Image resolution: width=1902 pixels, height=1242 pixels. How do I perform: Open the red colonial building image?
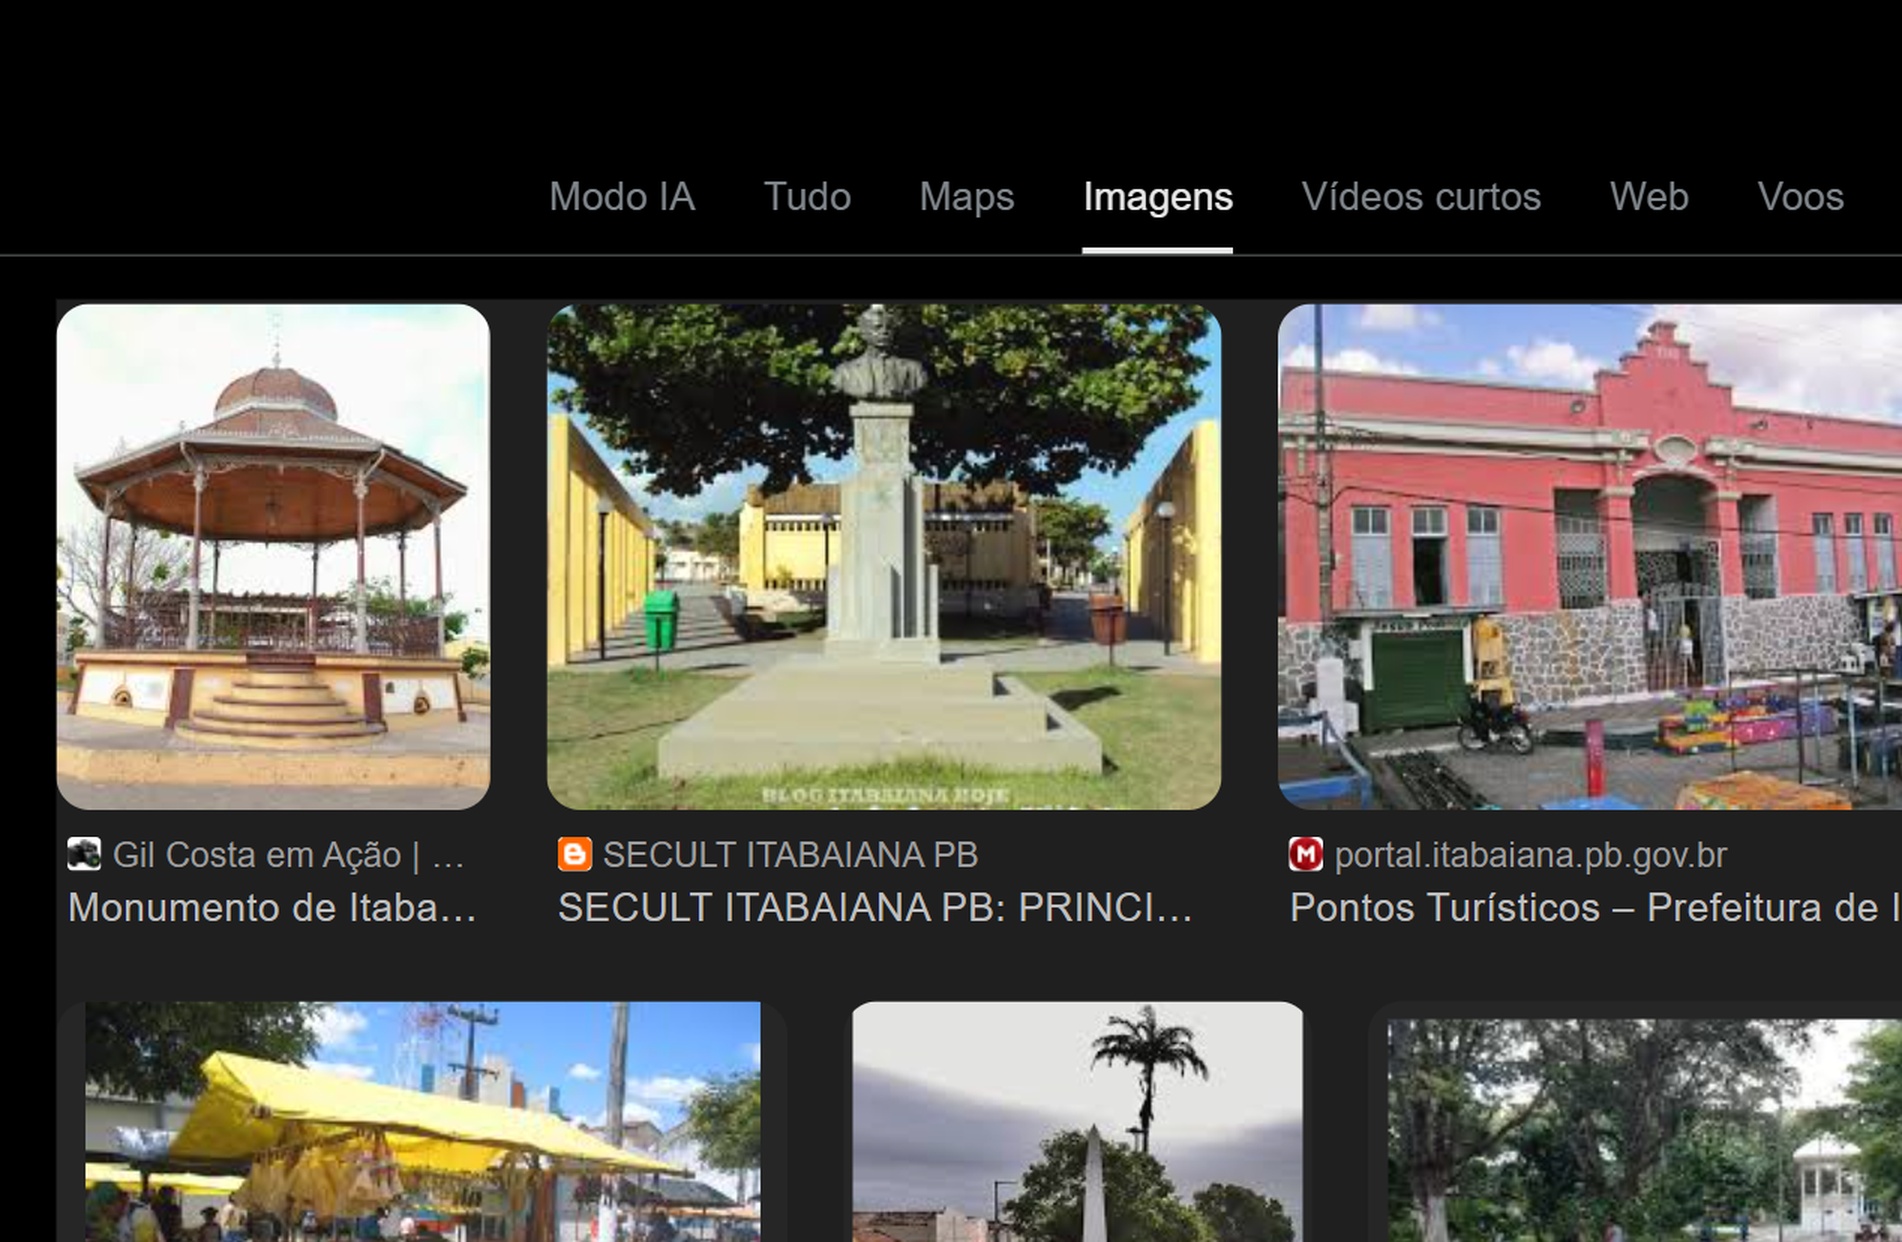pos(1589,556)
